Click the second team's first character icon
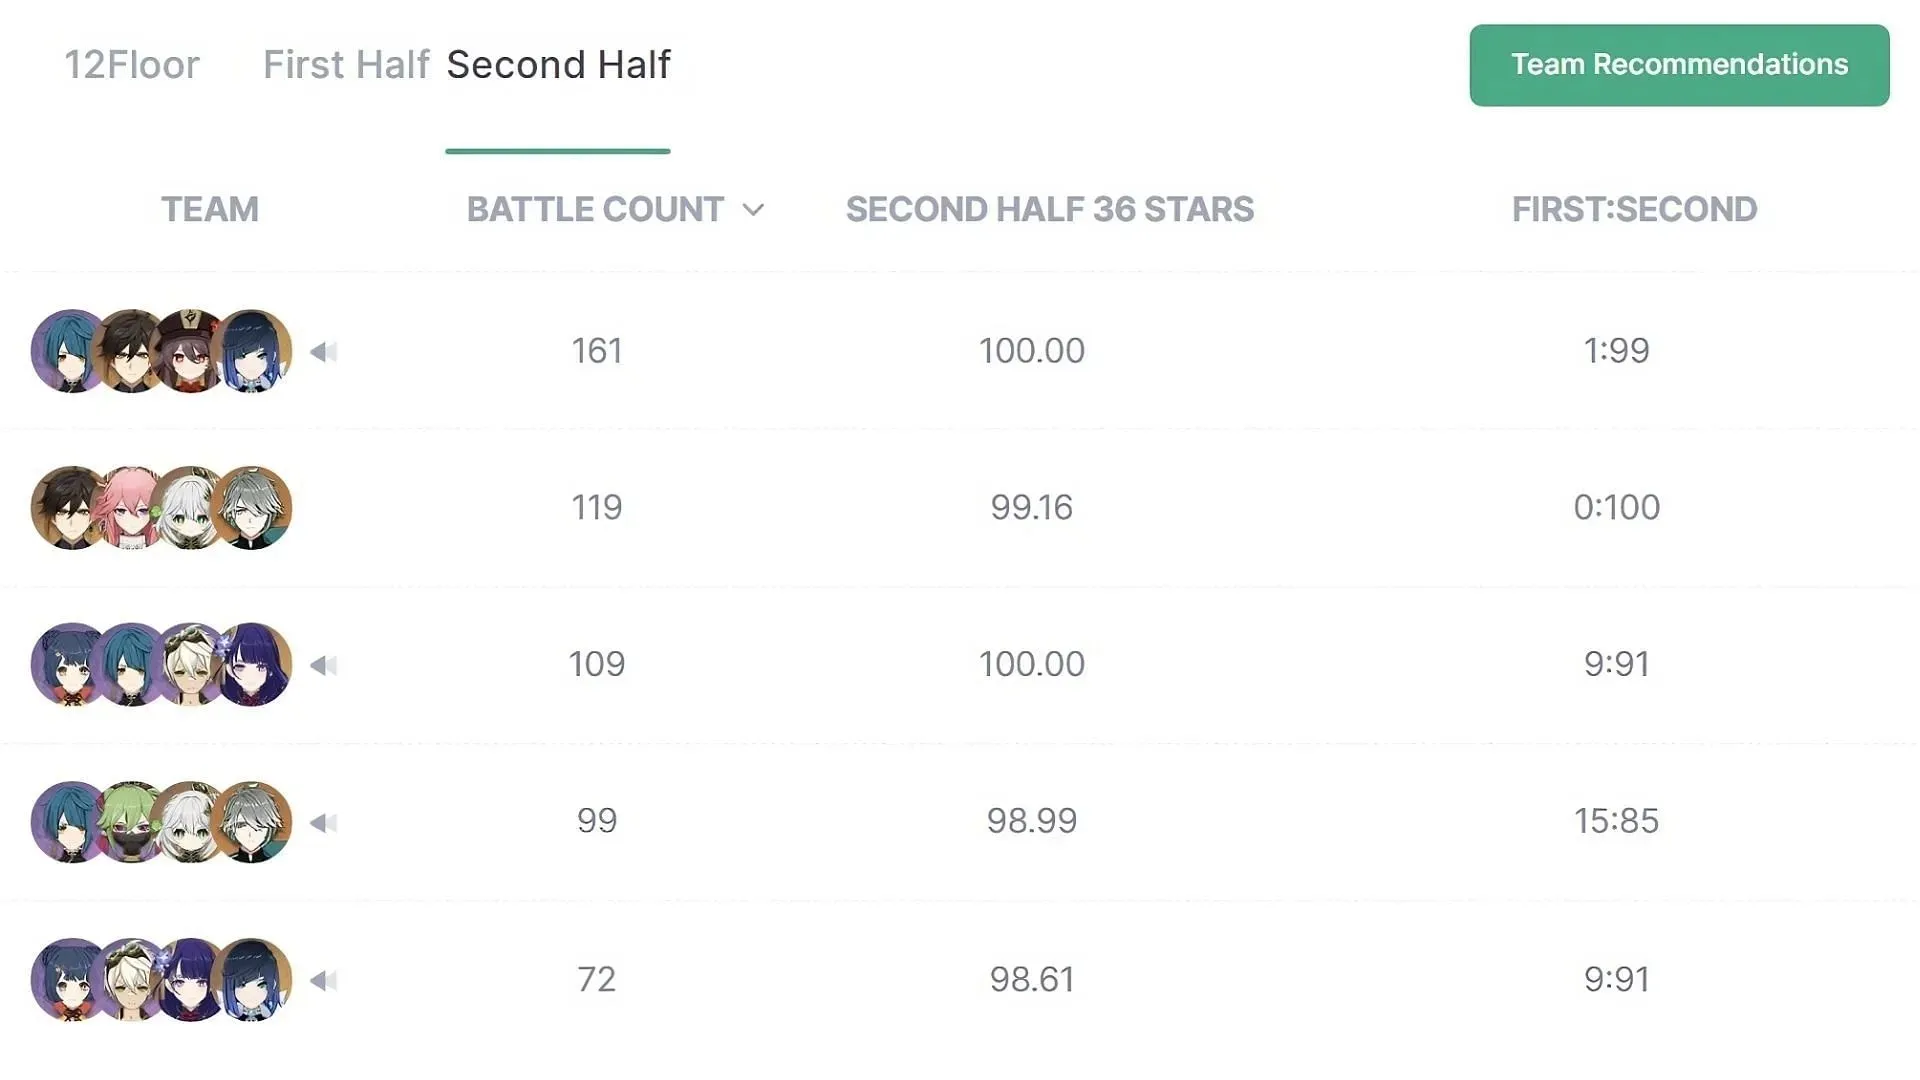Viewport: 1920px width, 1080px height. pyautogui.click(x=61, y=508)
